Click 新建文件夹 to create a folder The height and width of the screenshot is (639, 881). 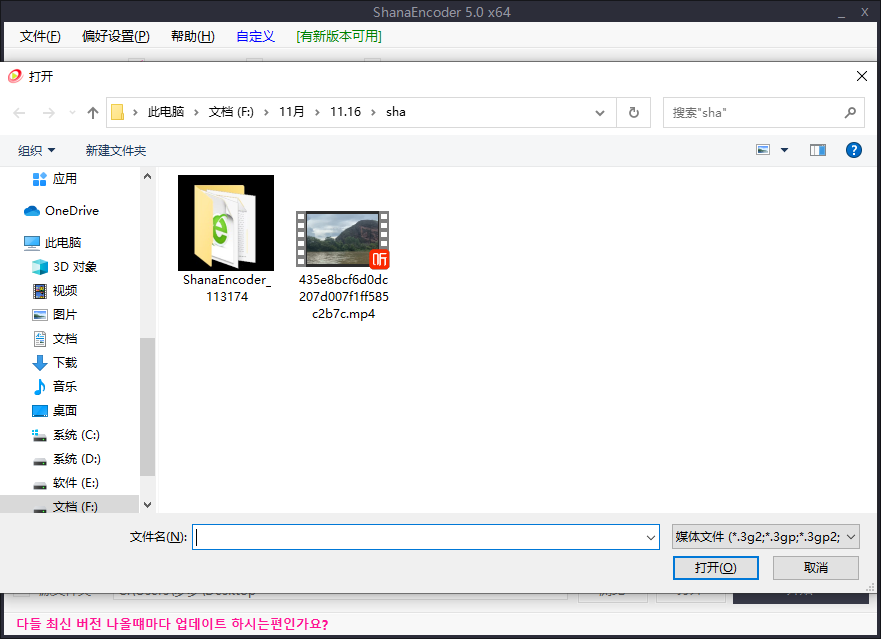114,150
